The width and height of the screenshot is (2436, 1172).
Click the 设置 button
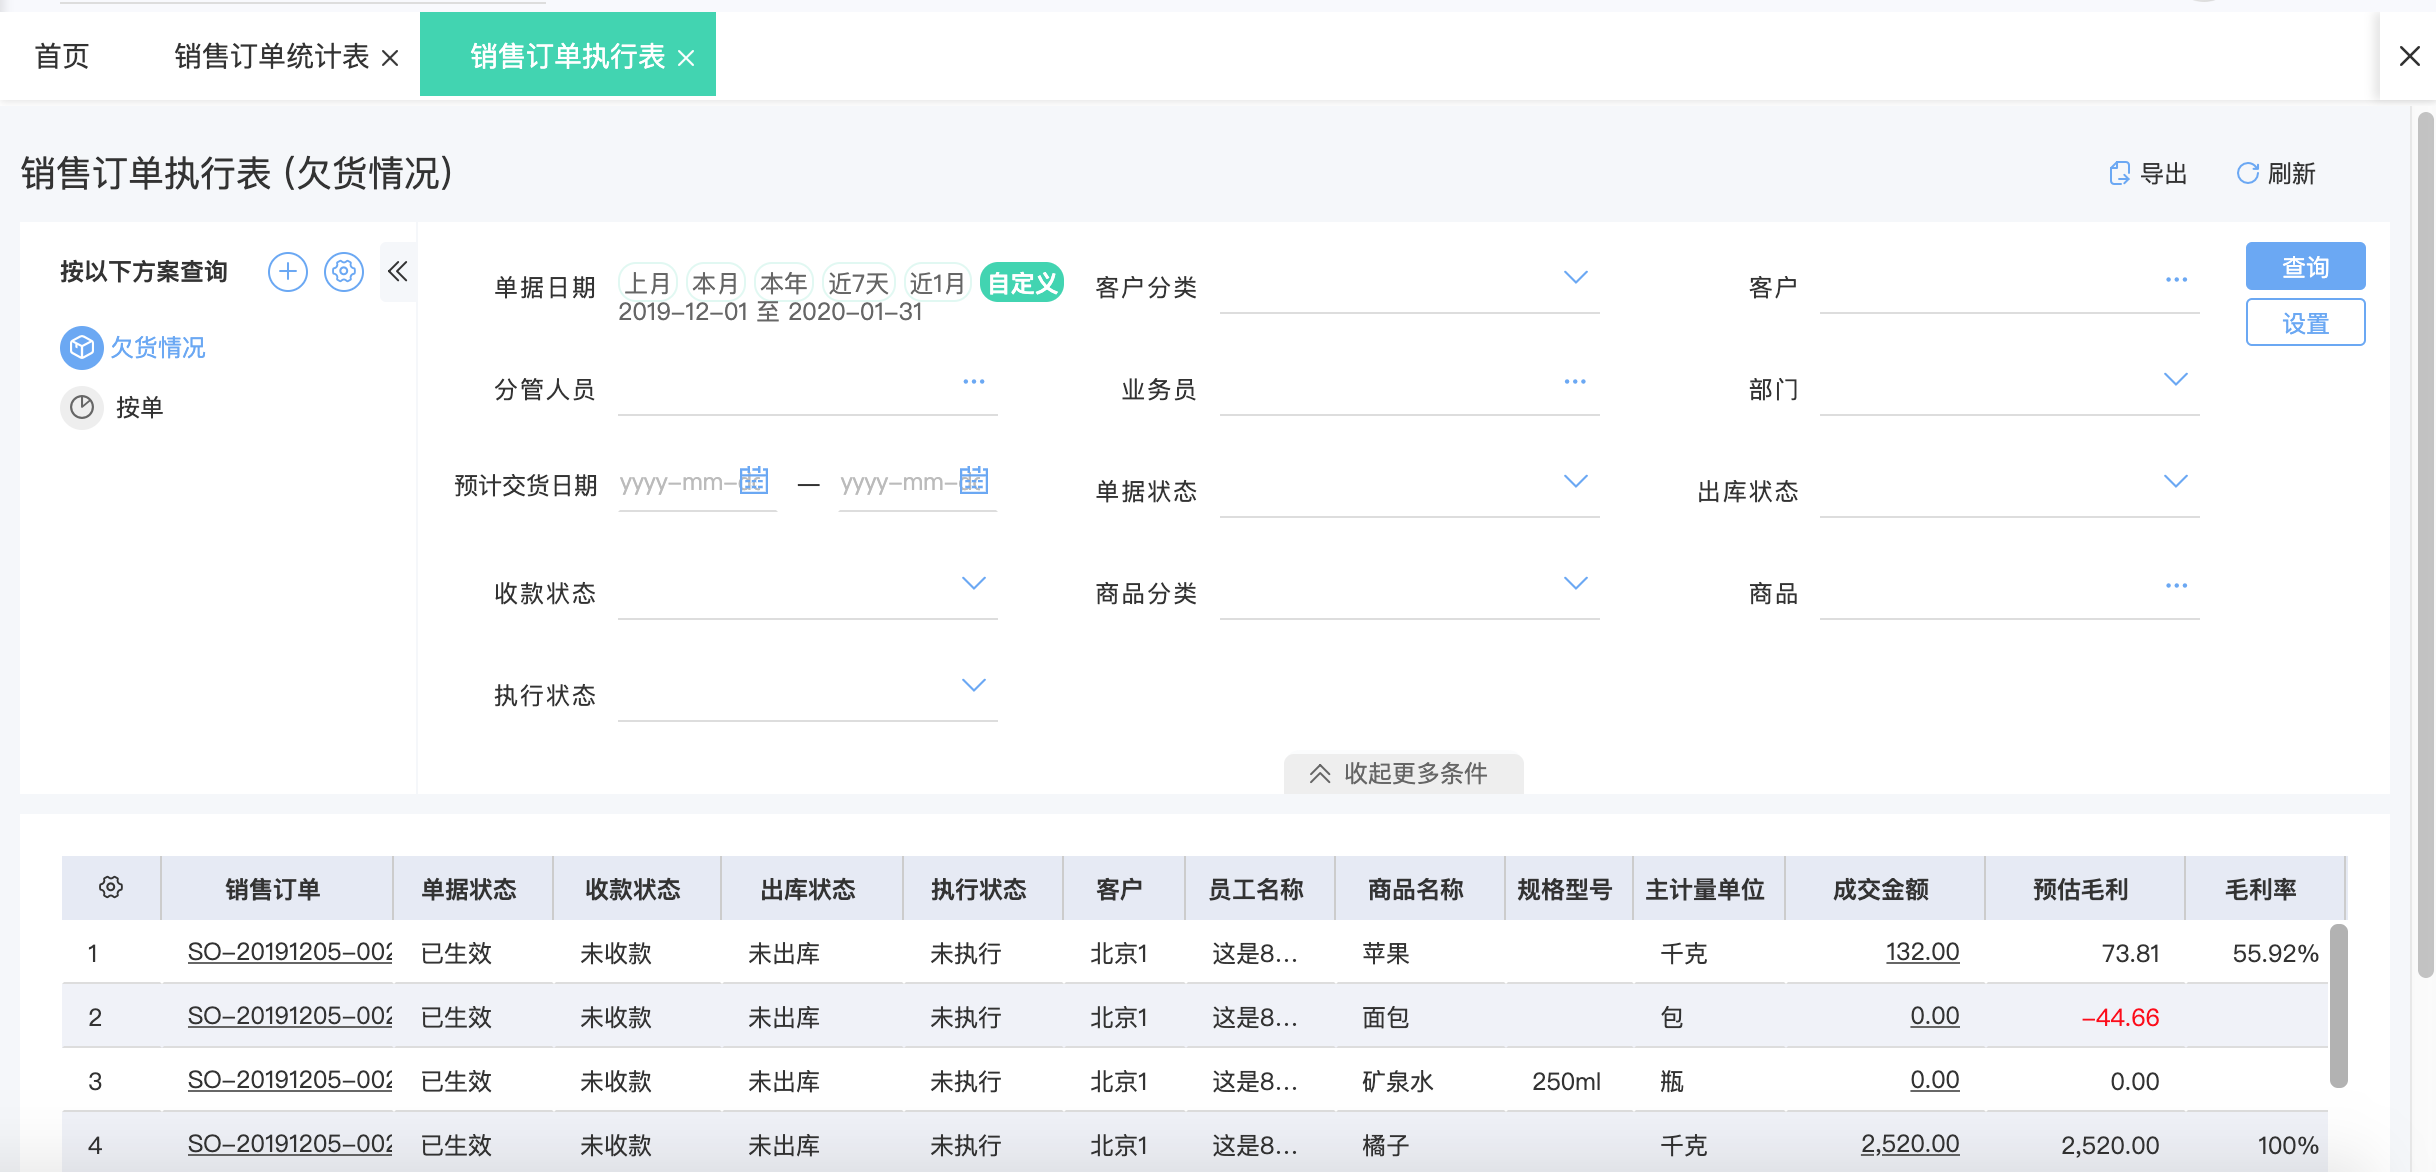pyautogui.click(x=2306, y=323)
